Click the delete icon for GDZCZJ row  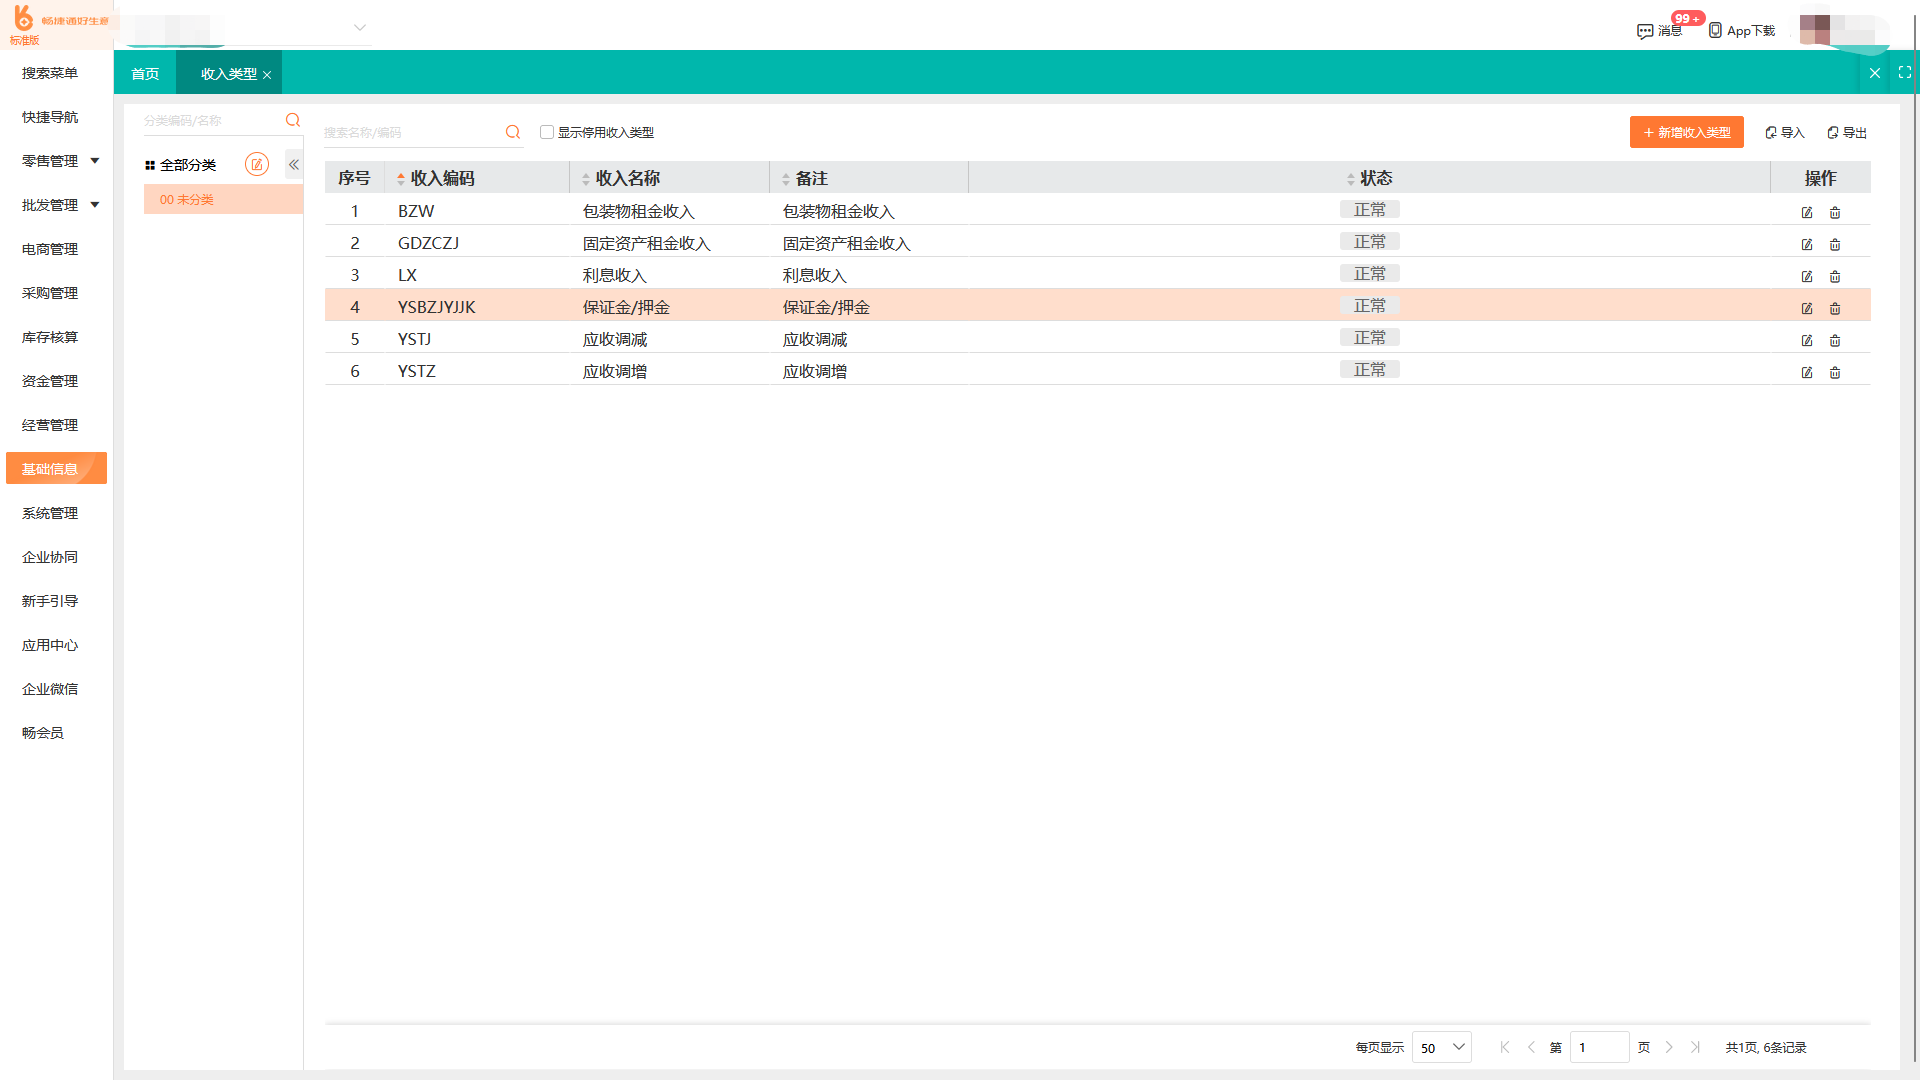pyautogui.click(x=1836, y=243)
